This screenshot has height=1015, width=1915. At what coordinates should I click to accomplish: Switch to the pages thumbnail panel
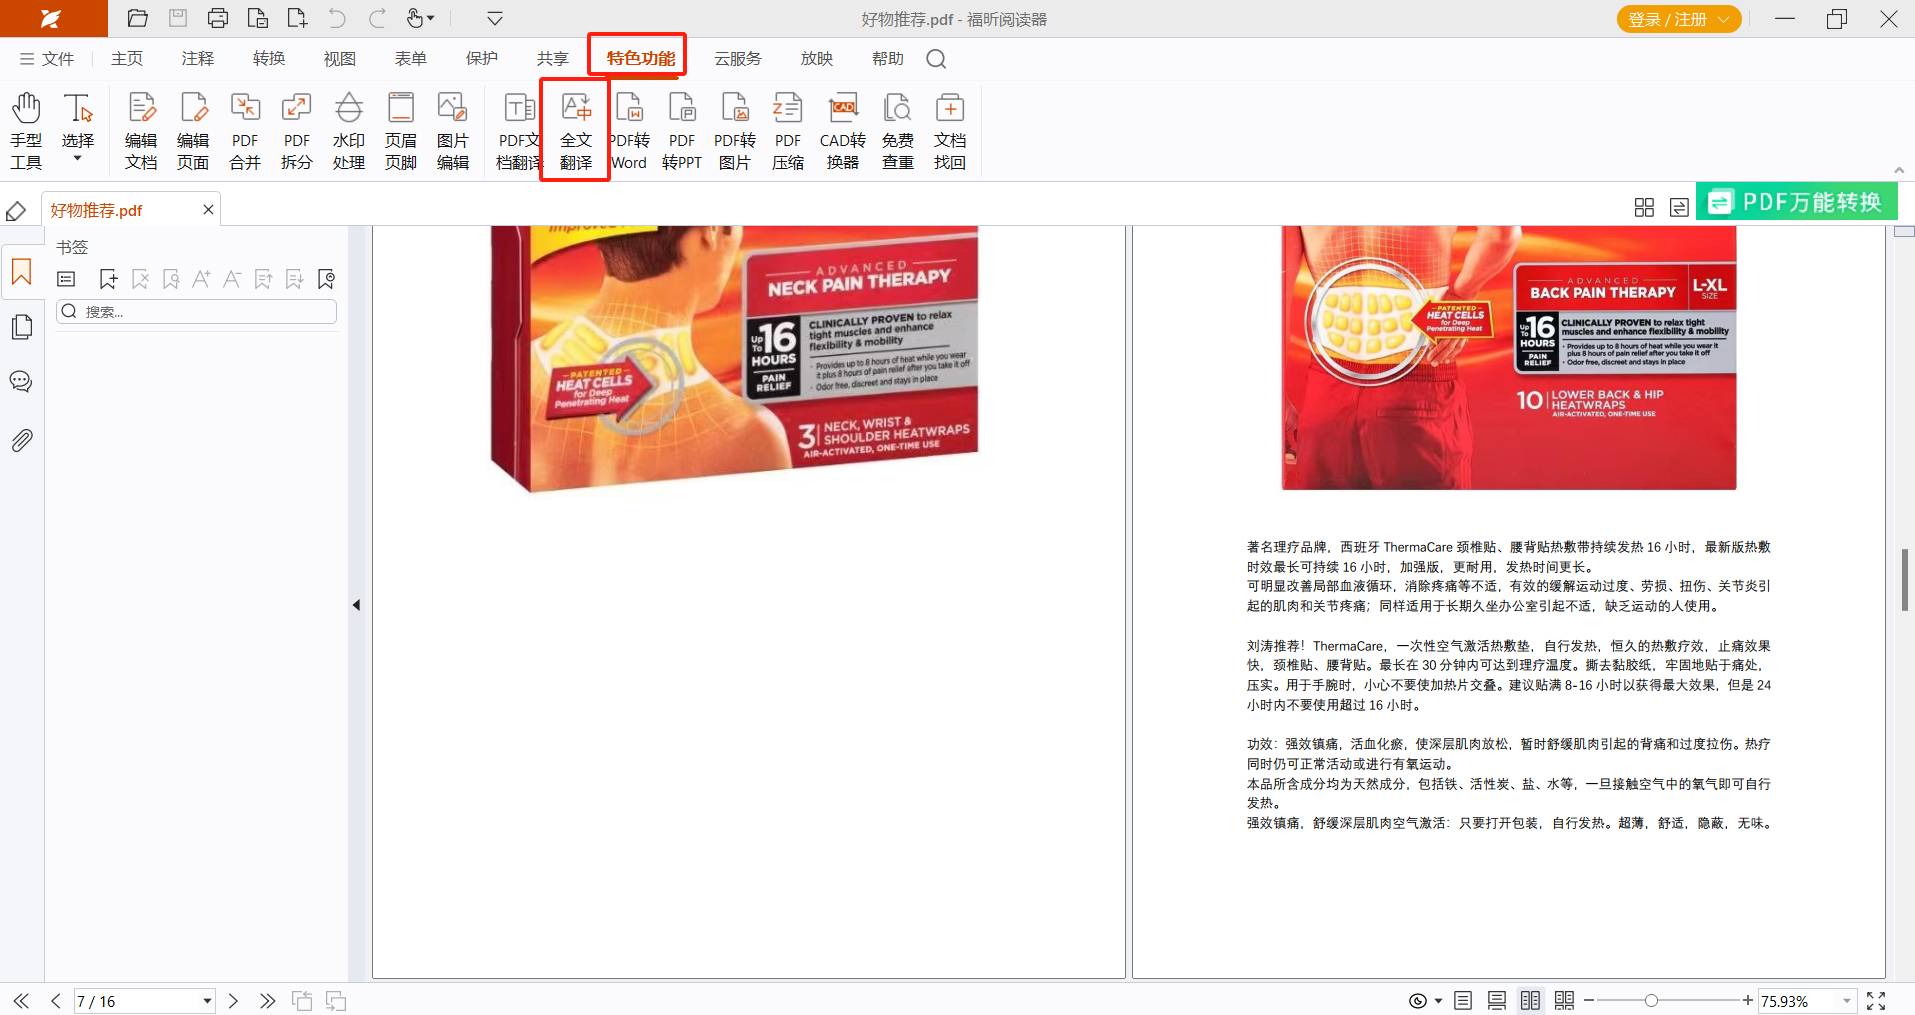(20, 326)
